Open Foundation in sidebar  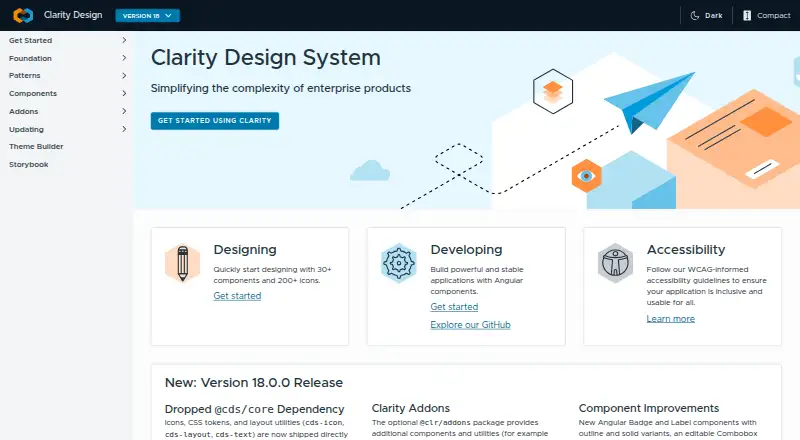30,58
